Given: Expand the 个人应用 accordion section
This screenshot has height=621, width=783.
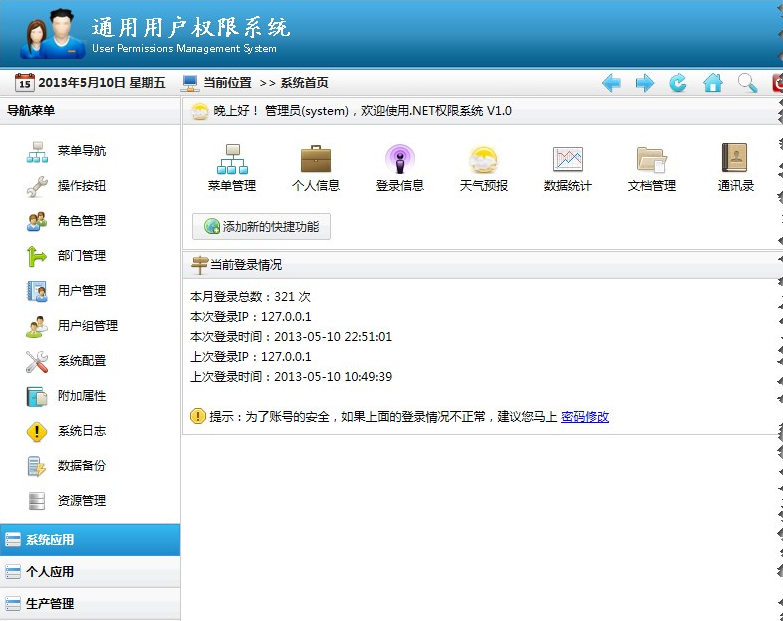Looking at the screenshot, I should pyautogui.click(x=90, y=572).
